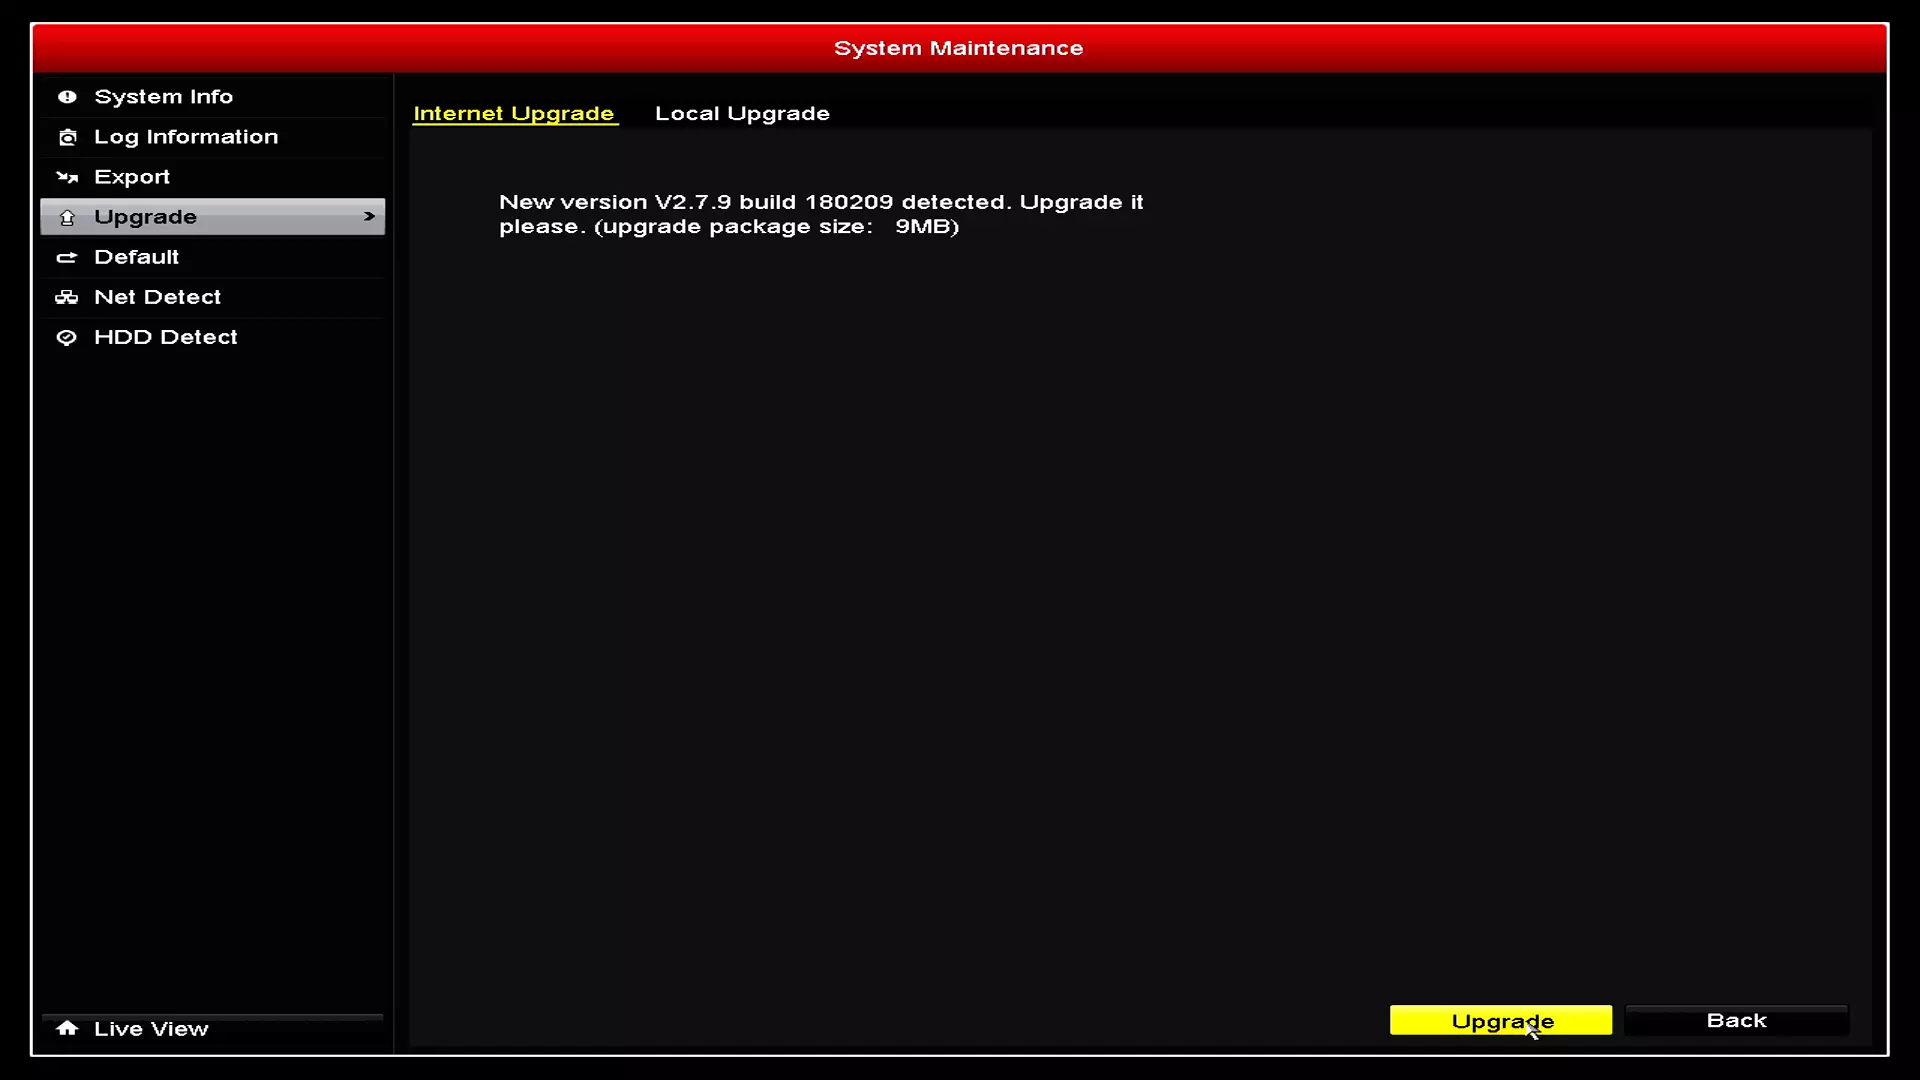This screenshot has width=1920, height=1080.
Task: Open the System Maintenance menu
Action: [959, 47]
